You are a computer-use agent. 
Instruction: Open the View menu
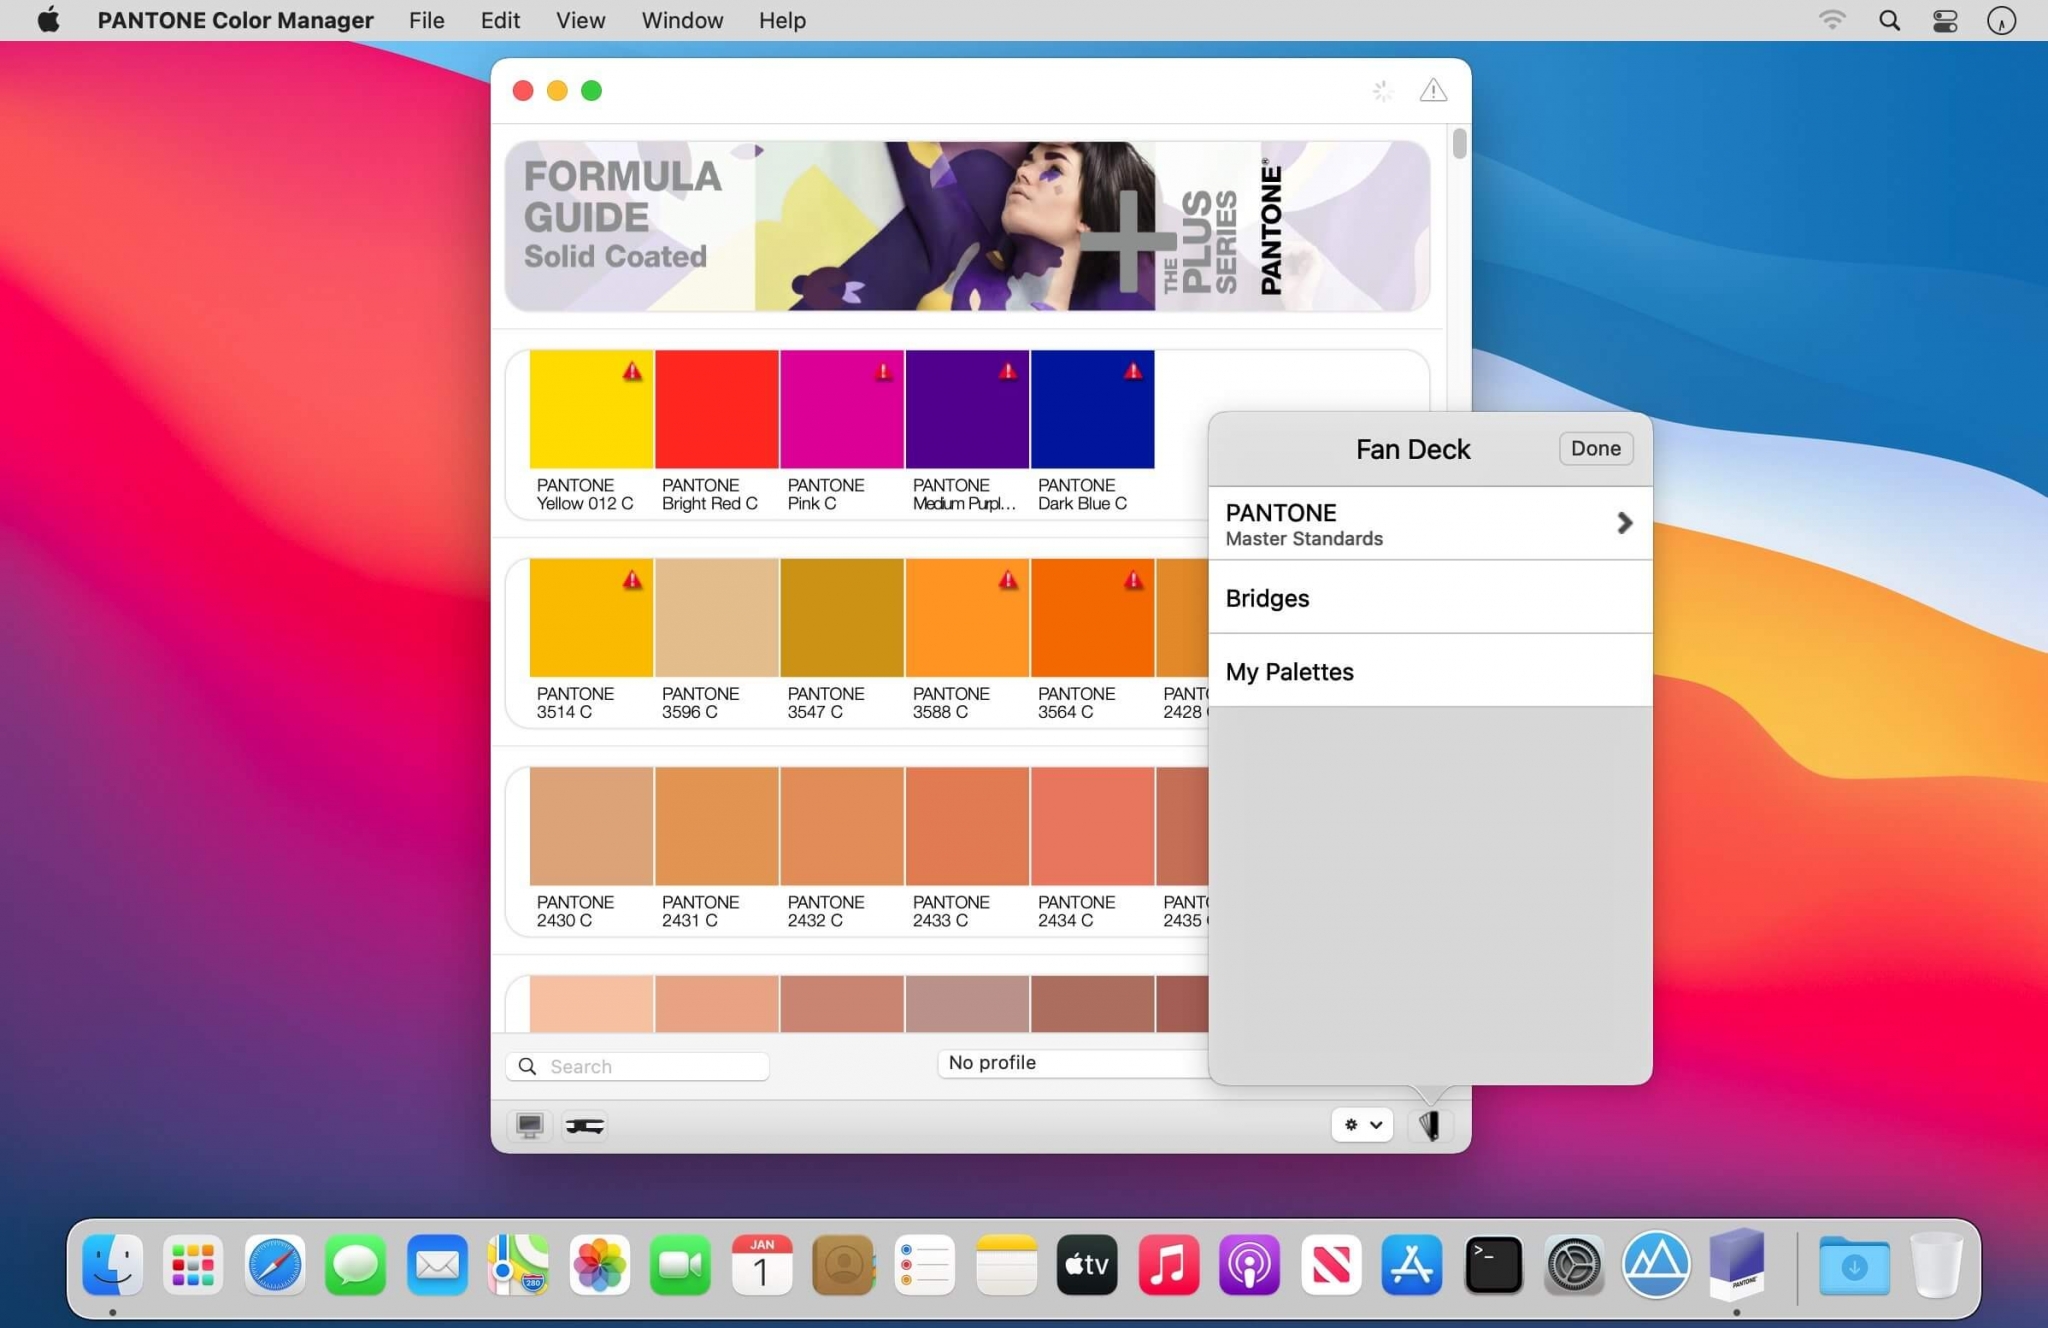580,20
